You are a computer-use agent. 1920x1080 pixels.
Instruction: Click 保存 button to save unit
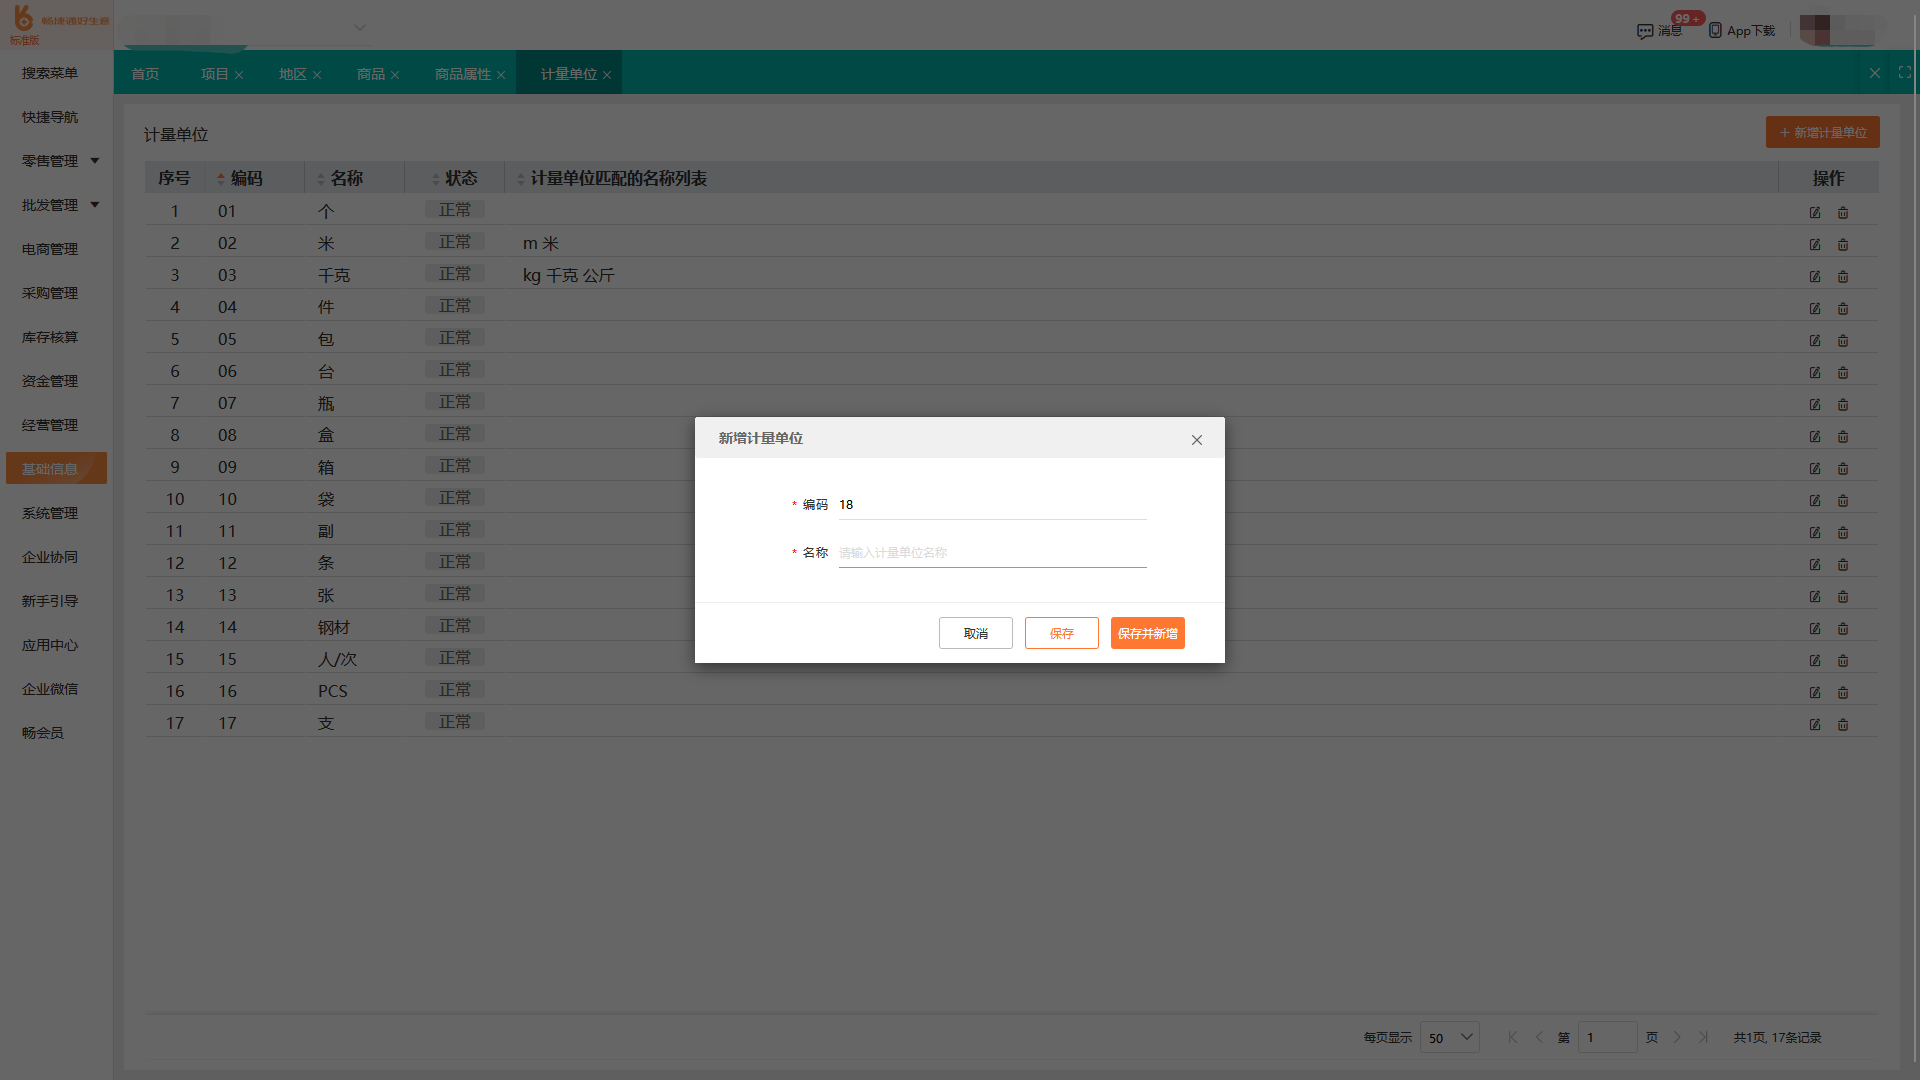pyautogui.click(x=1062, y=633)
